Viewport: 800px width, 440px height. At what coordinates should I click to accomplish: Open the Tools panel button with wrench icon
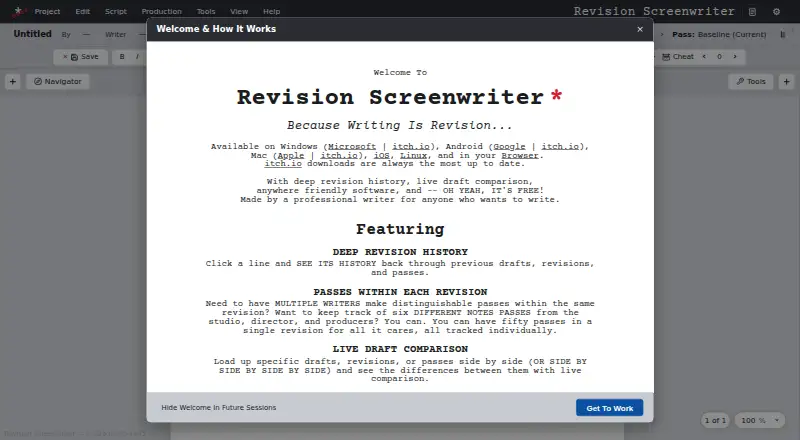[x=751, y=82]
